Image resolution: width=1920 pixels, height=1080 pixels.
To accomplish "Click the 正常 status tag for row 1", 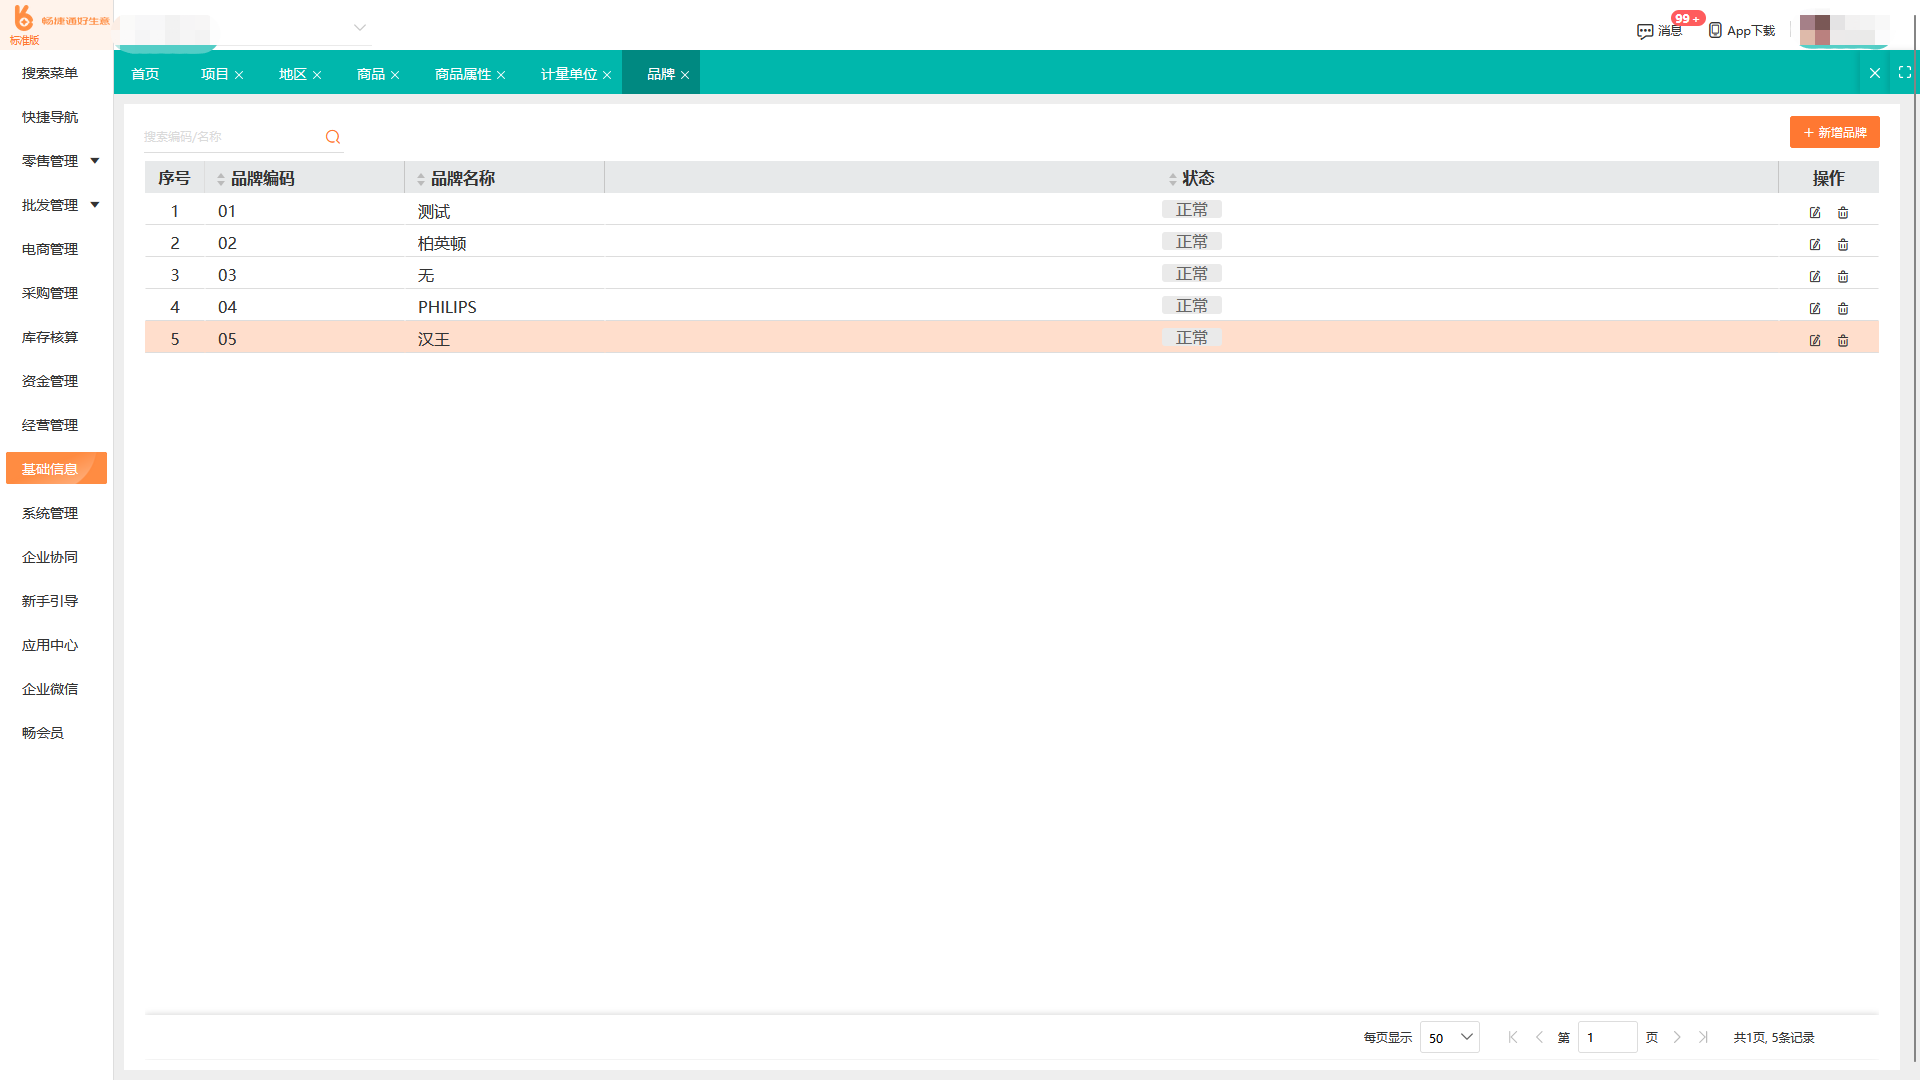I will click(1192, 210).
